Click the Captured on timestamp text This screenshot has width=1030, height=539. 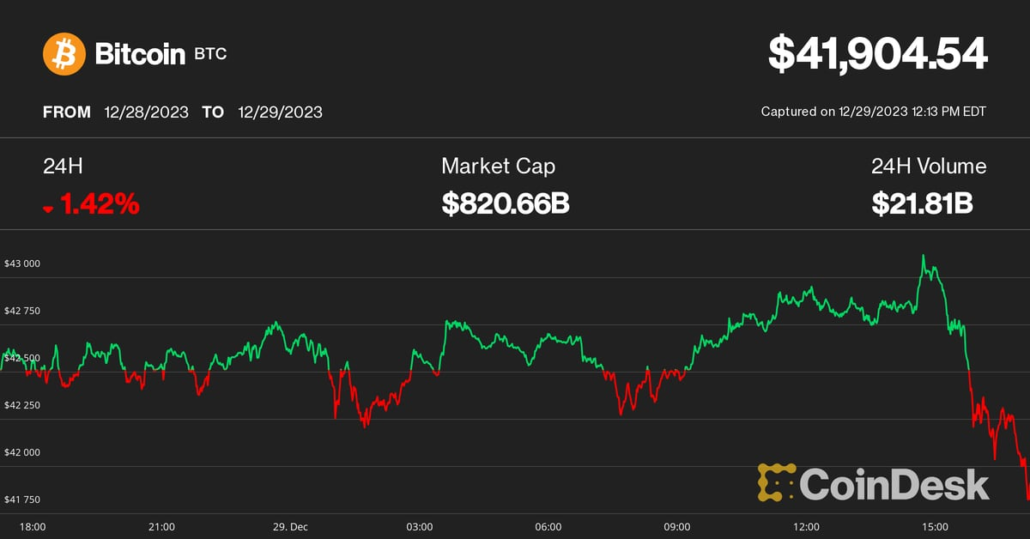(873, 112)
